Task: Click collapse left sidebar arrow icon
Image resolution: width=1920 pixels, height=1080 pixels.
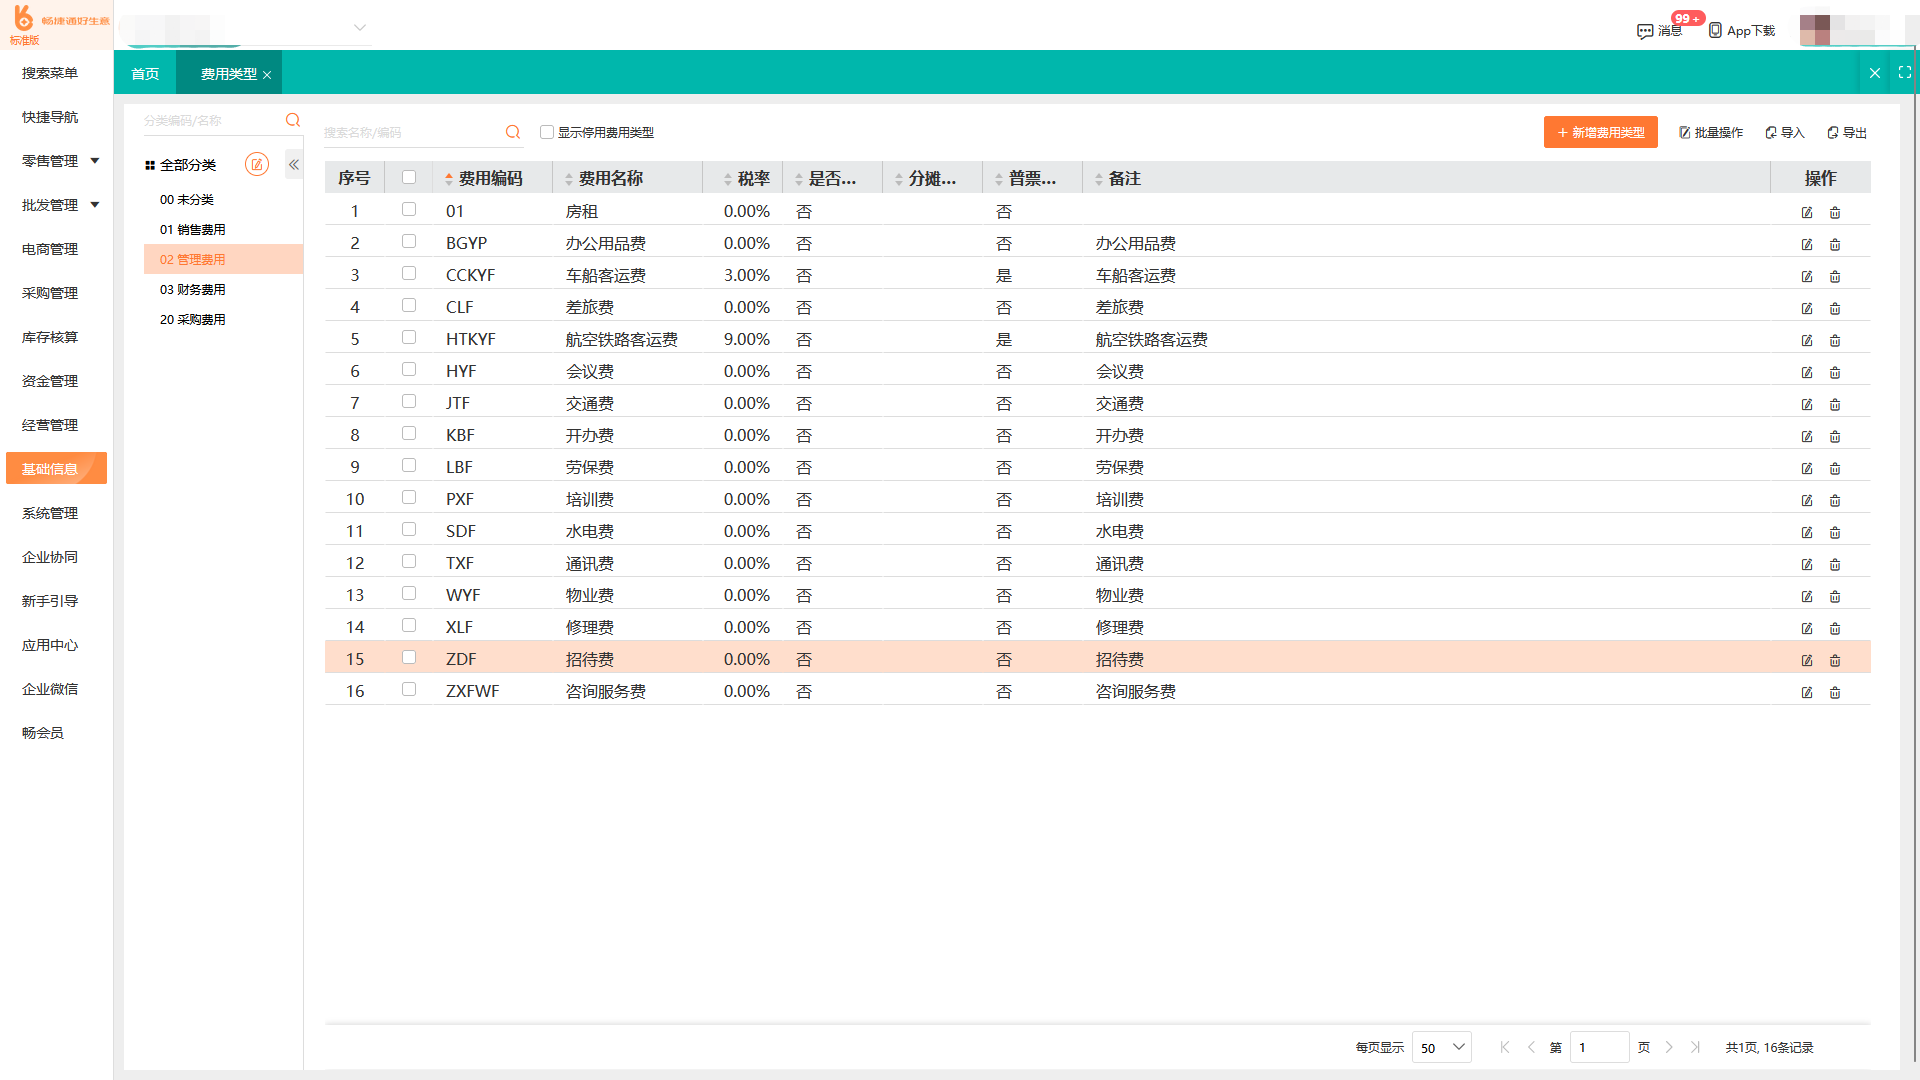Action: [x=295, y=164]
